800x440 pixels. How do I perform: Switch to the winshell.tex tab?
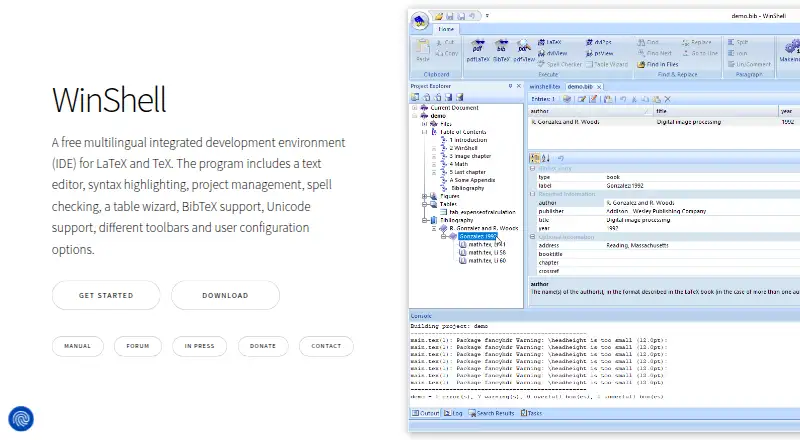point(545,87)
